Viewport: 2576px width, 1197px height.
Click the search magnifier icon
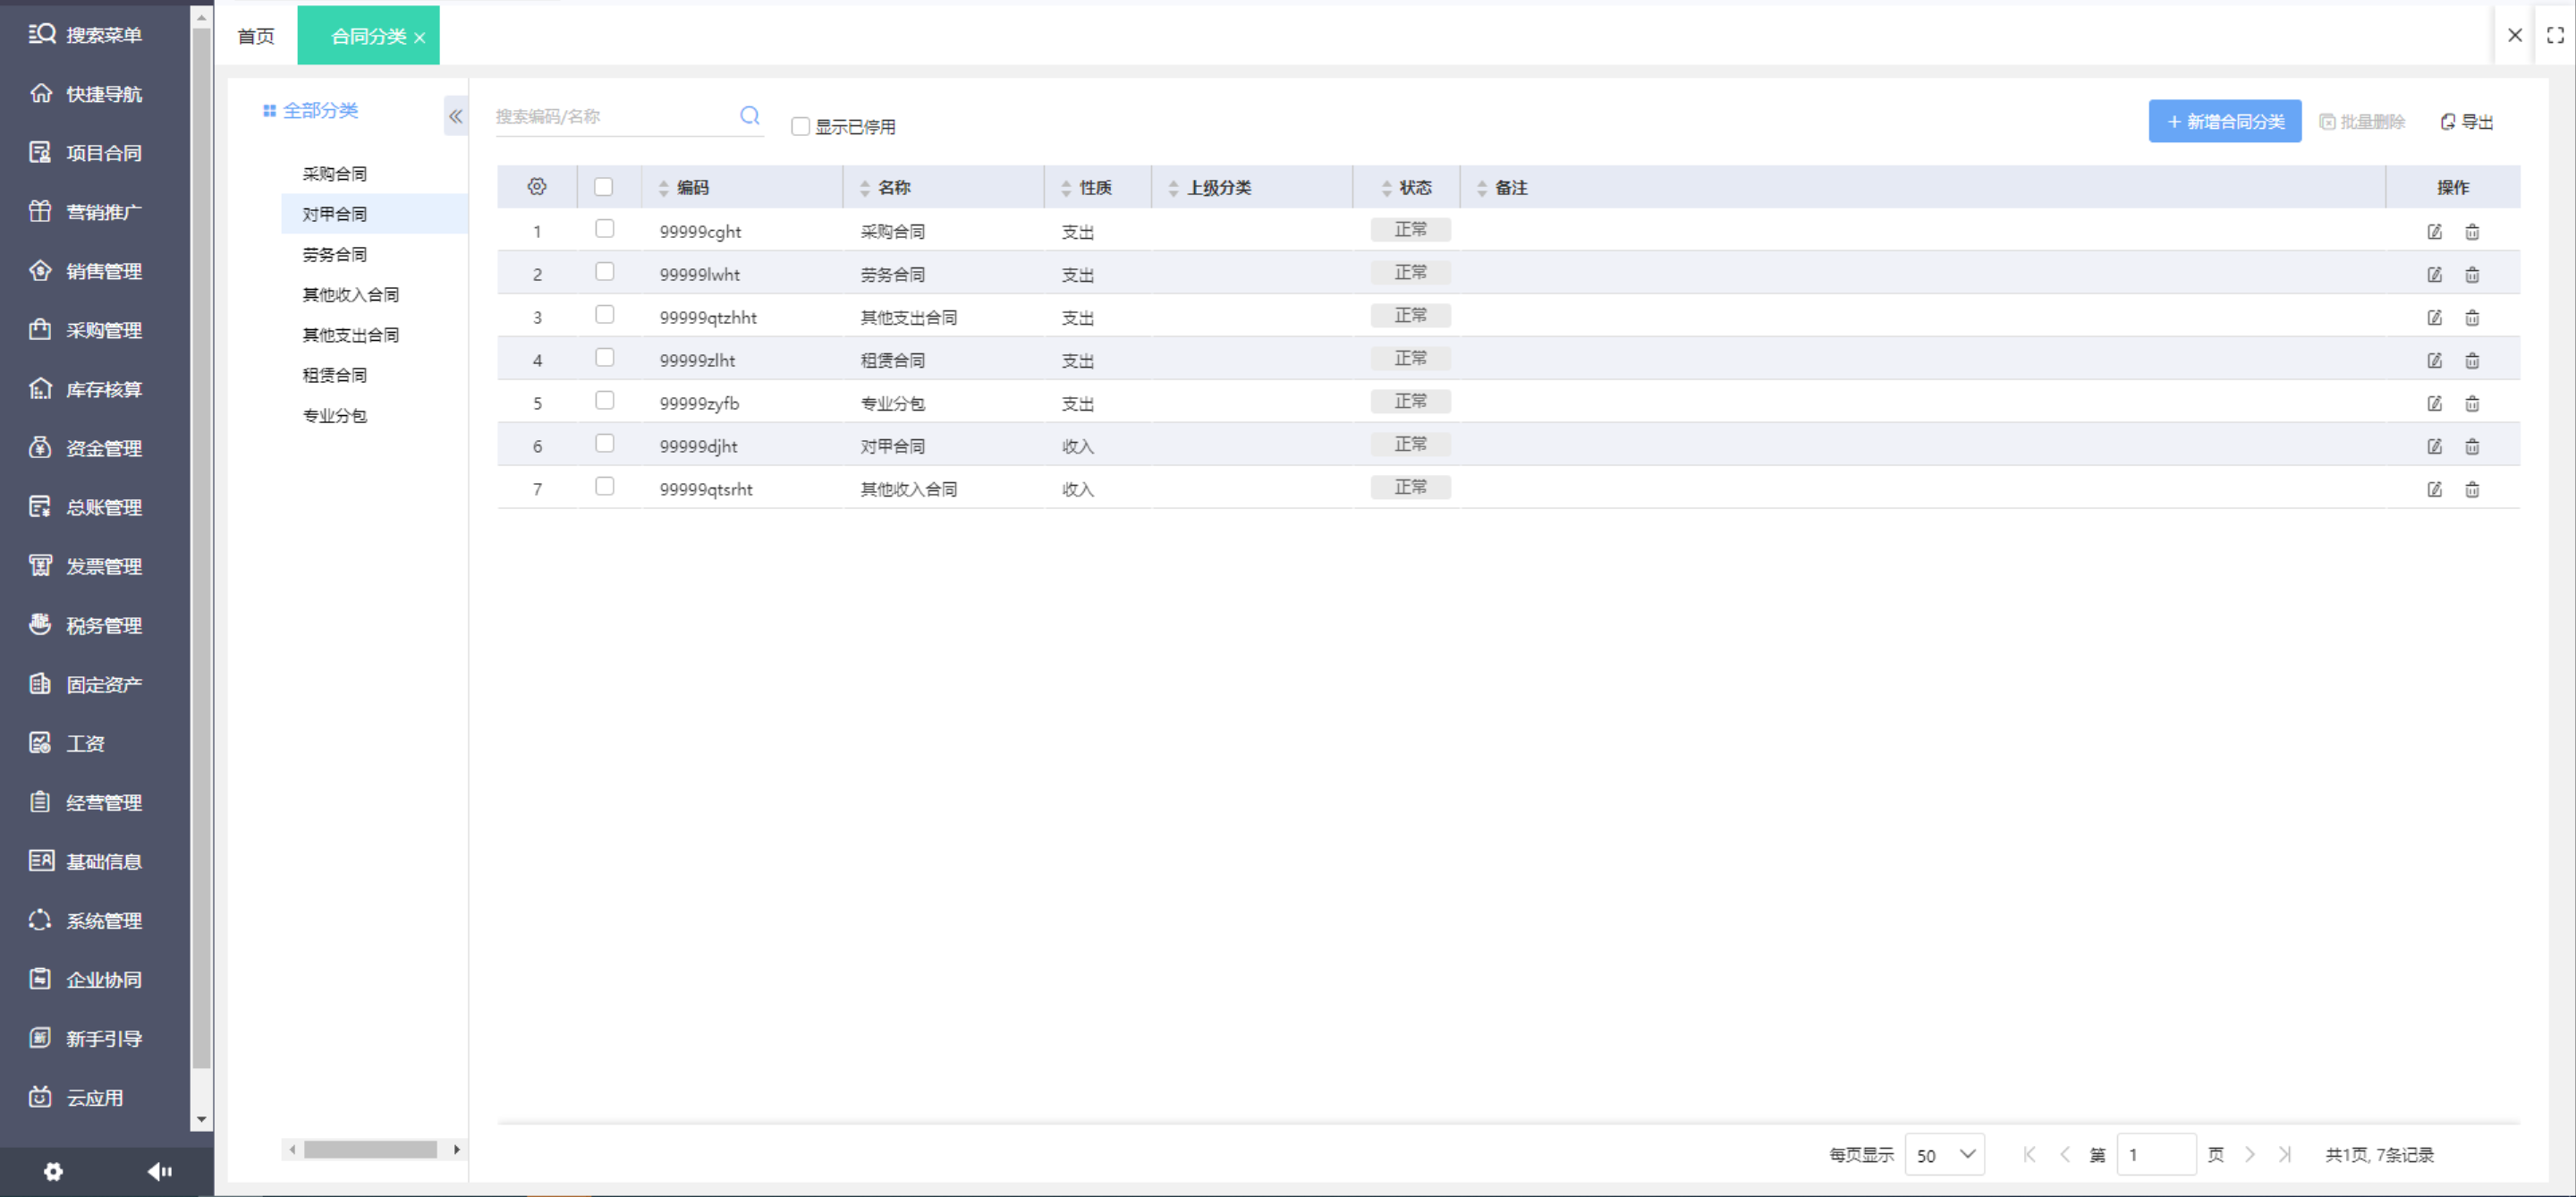pyautogui.click(x=754, y=115)
